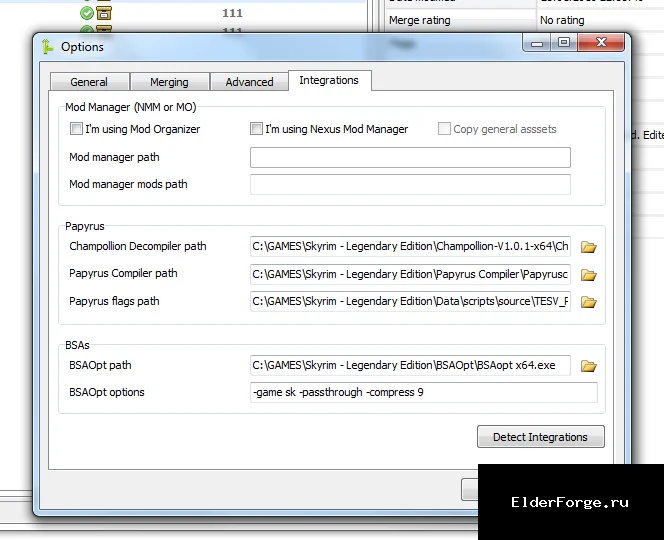Click into the Mod manager path field
Screen dimensions: 664x540
pyautogui.click(x=410, y=157)
